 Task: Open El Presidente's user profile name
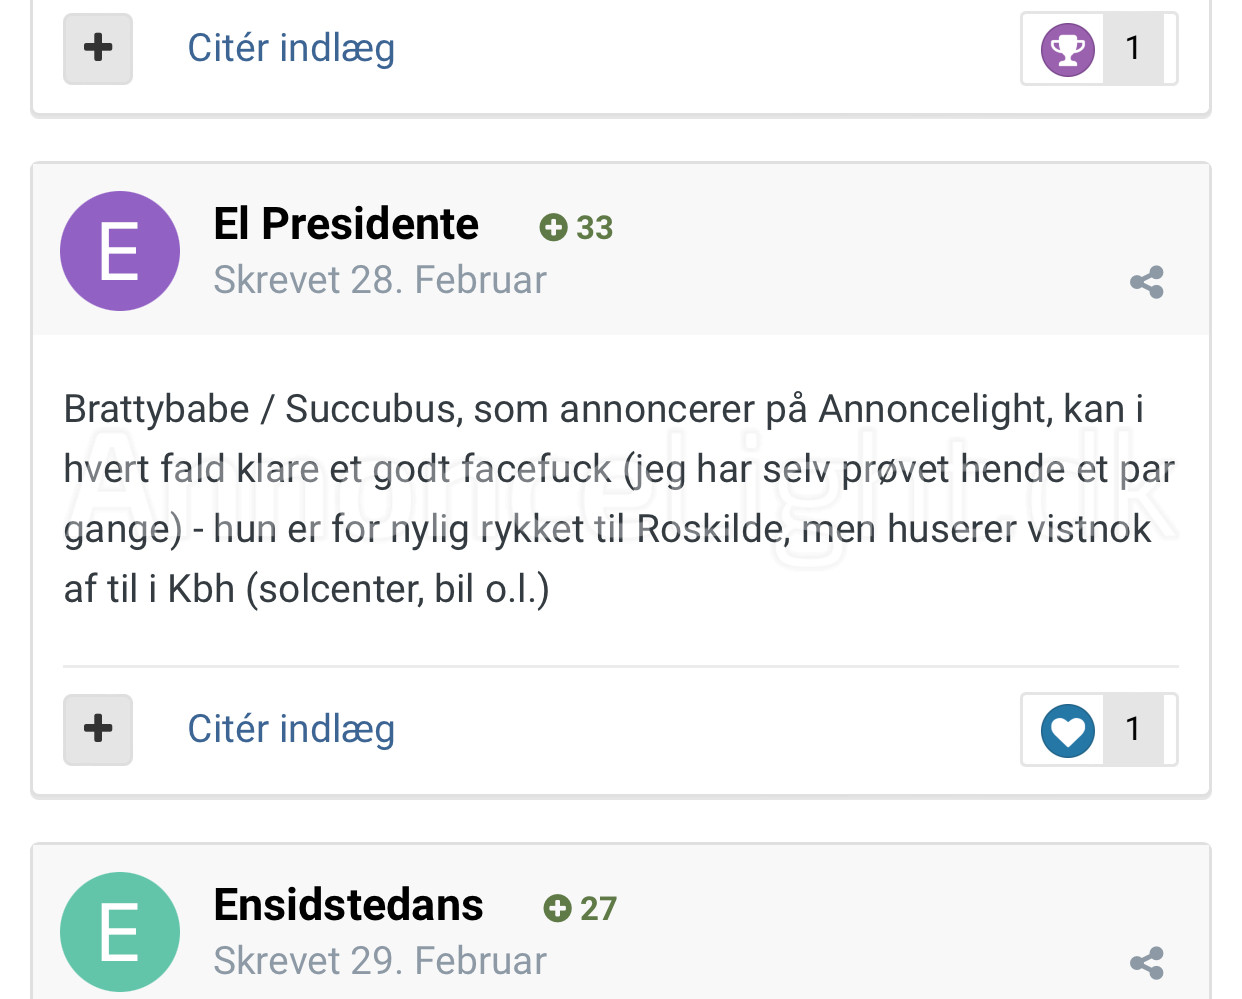point(346,224)
